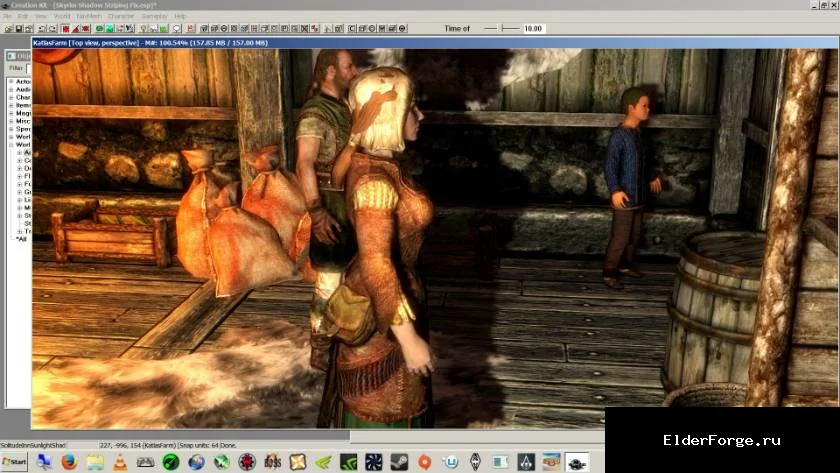
Task: Open the NavMesh menu
Action: coord(89,16)
